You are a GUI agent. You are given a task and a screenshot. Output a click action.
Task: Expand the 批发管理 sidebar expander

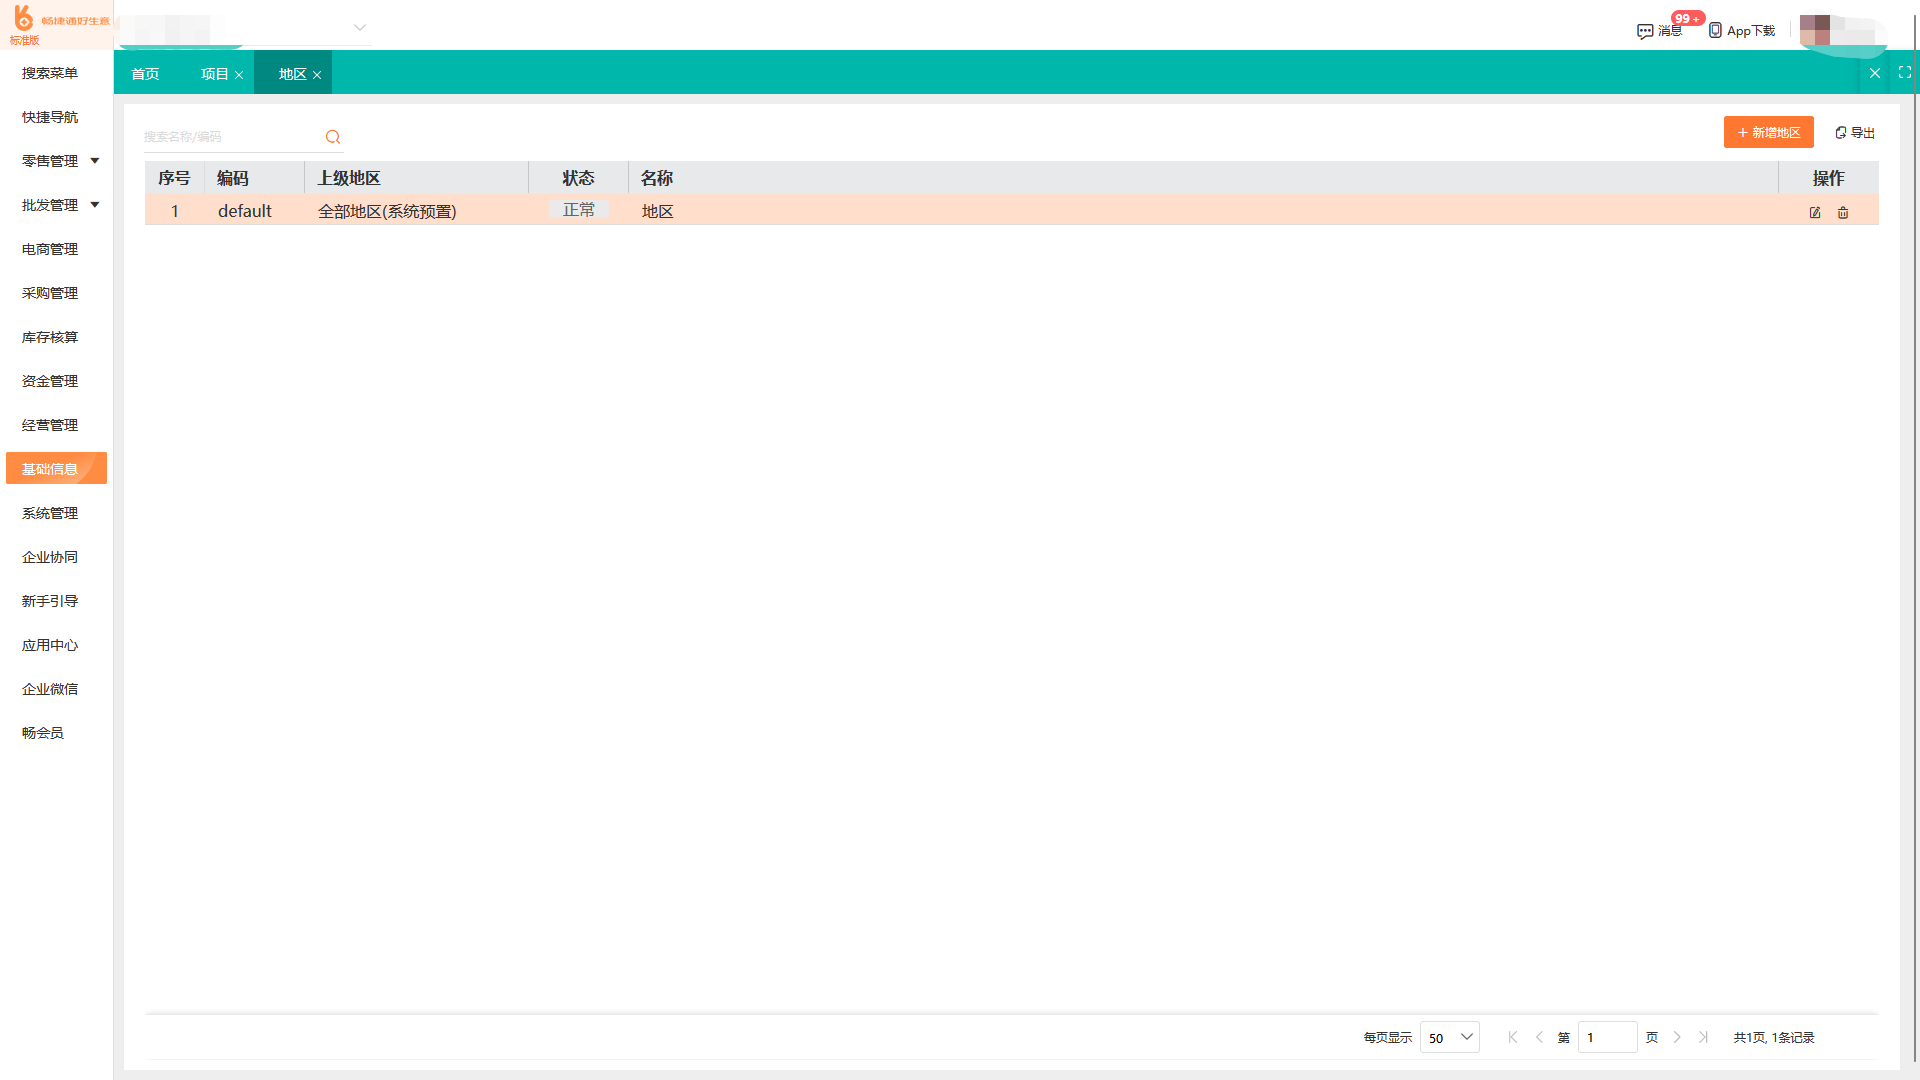tap(99, 204)
